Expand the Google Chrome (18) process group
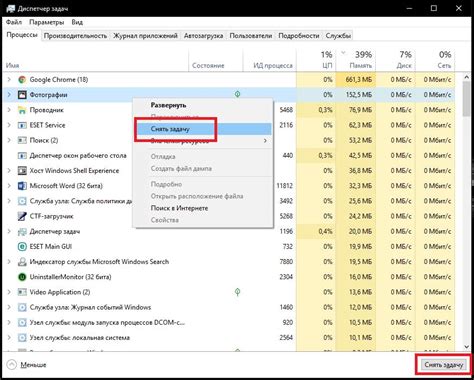 [x=9, y=79]
